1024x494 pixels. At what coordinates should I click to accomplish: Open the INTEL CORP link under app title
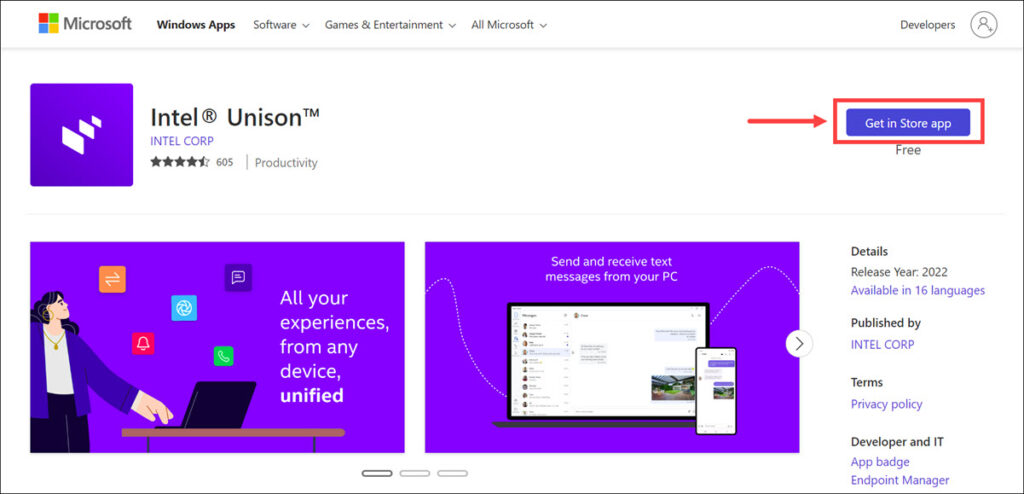(180, 141)
